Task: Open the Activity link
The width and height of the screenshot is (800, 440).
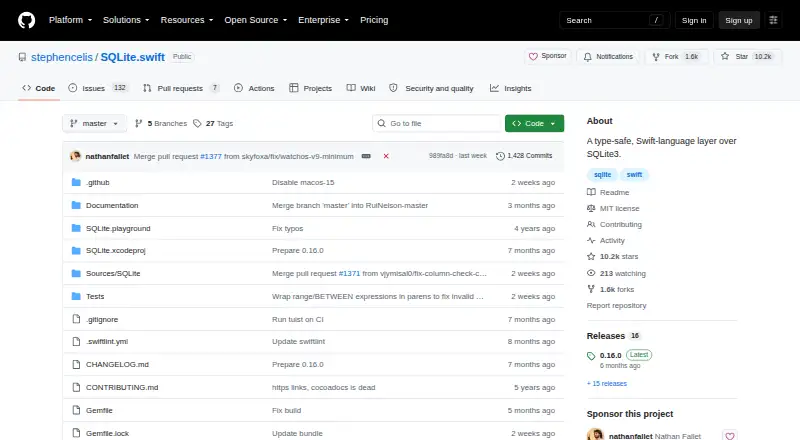Action: point(606,240)
